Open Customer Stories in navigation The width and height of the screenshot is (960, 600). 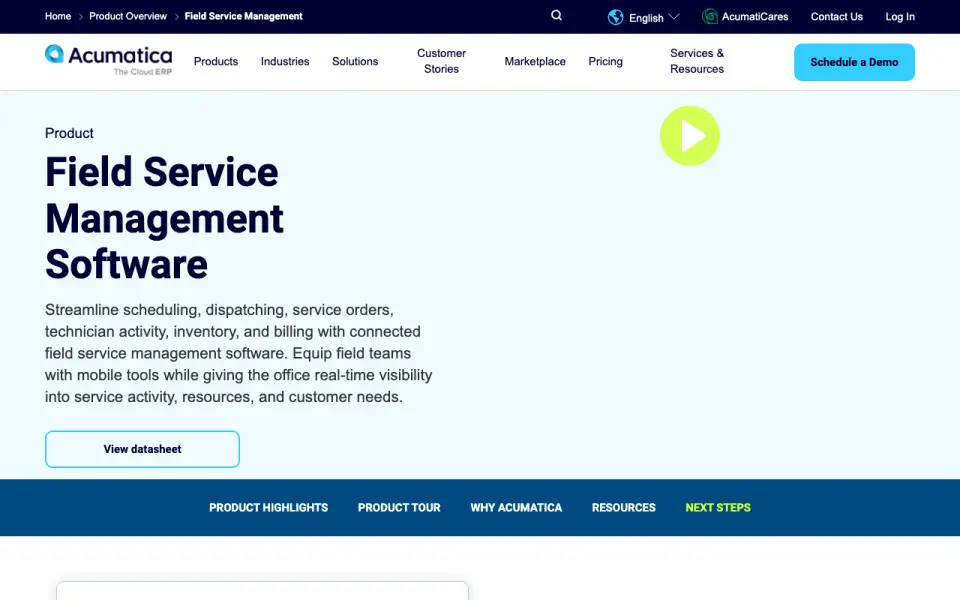(441, 61)
